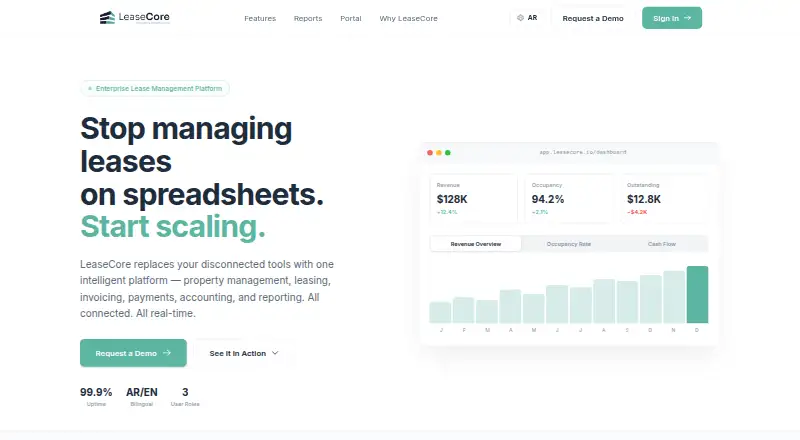800x440 pixels.
Task: Click the Enterprise Lease Management Platform badge
Action: [155, 88]
